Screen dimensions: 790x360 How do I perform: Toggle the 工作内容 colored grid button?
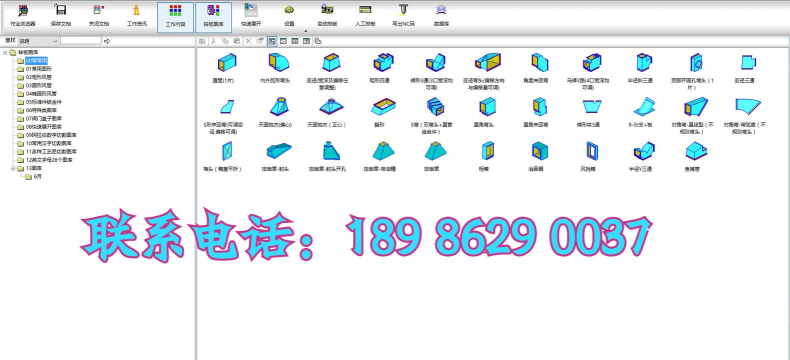[x=175, y=17]
